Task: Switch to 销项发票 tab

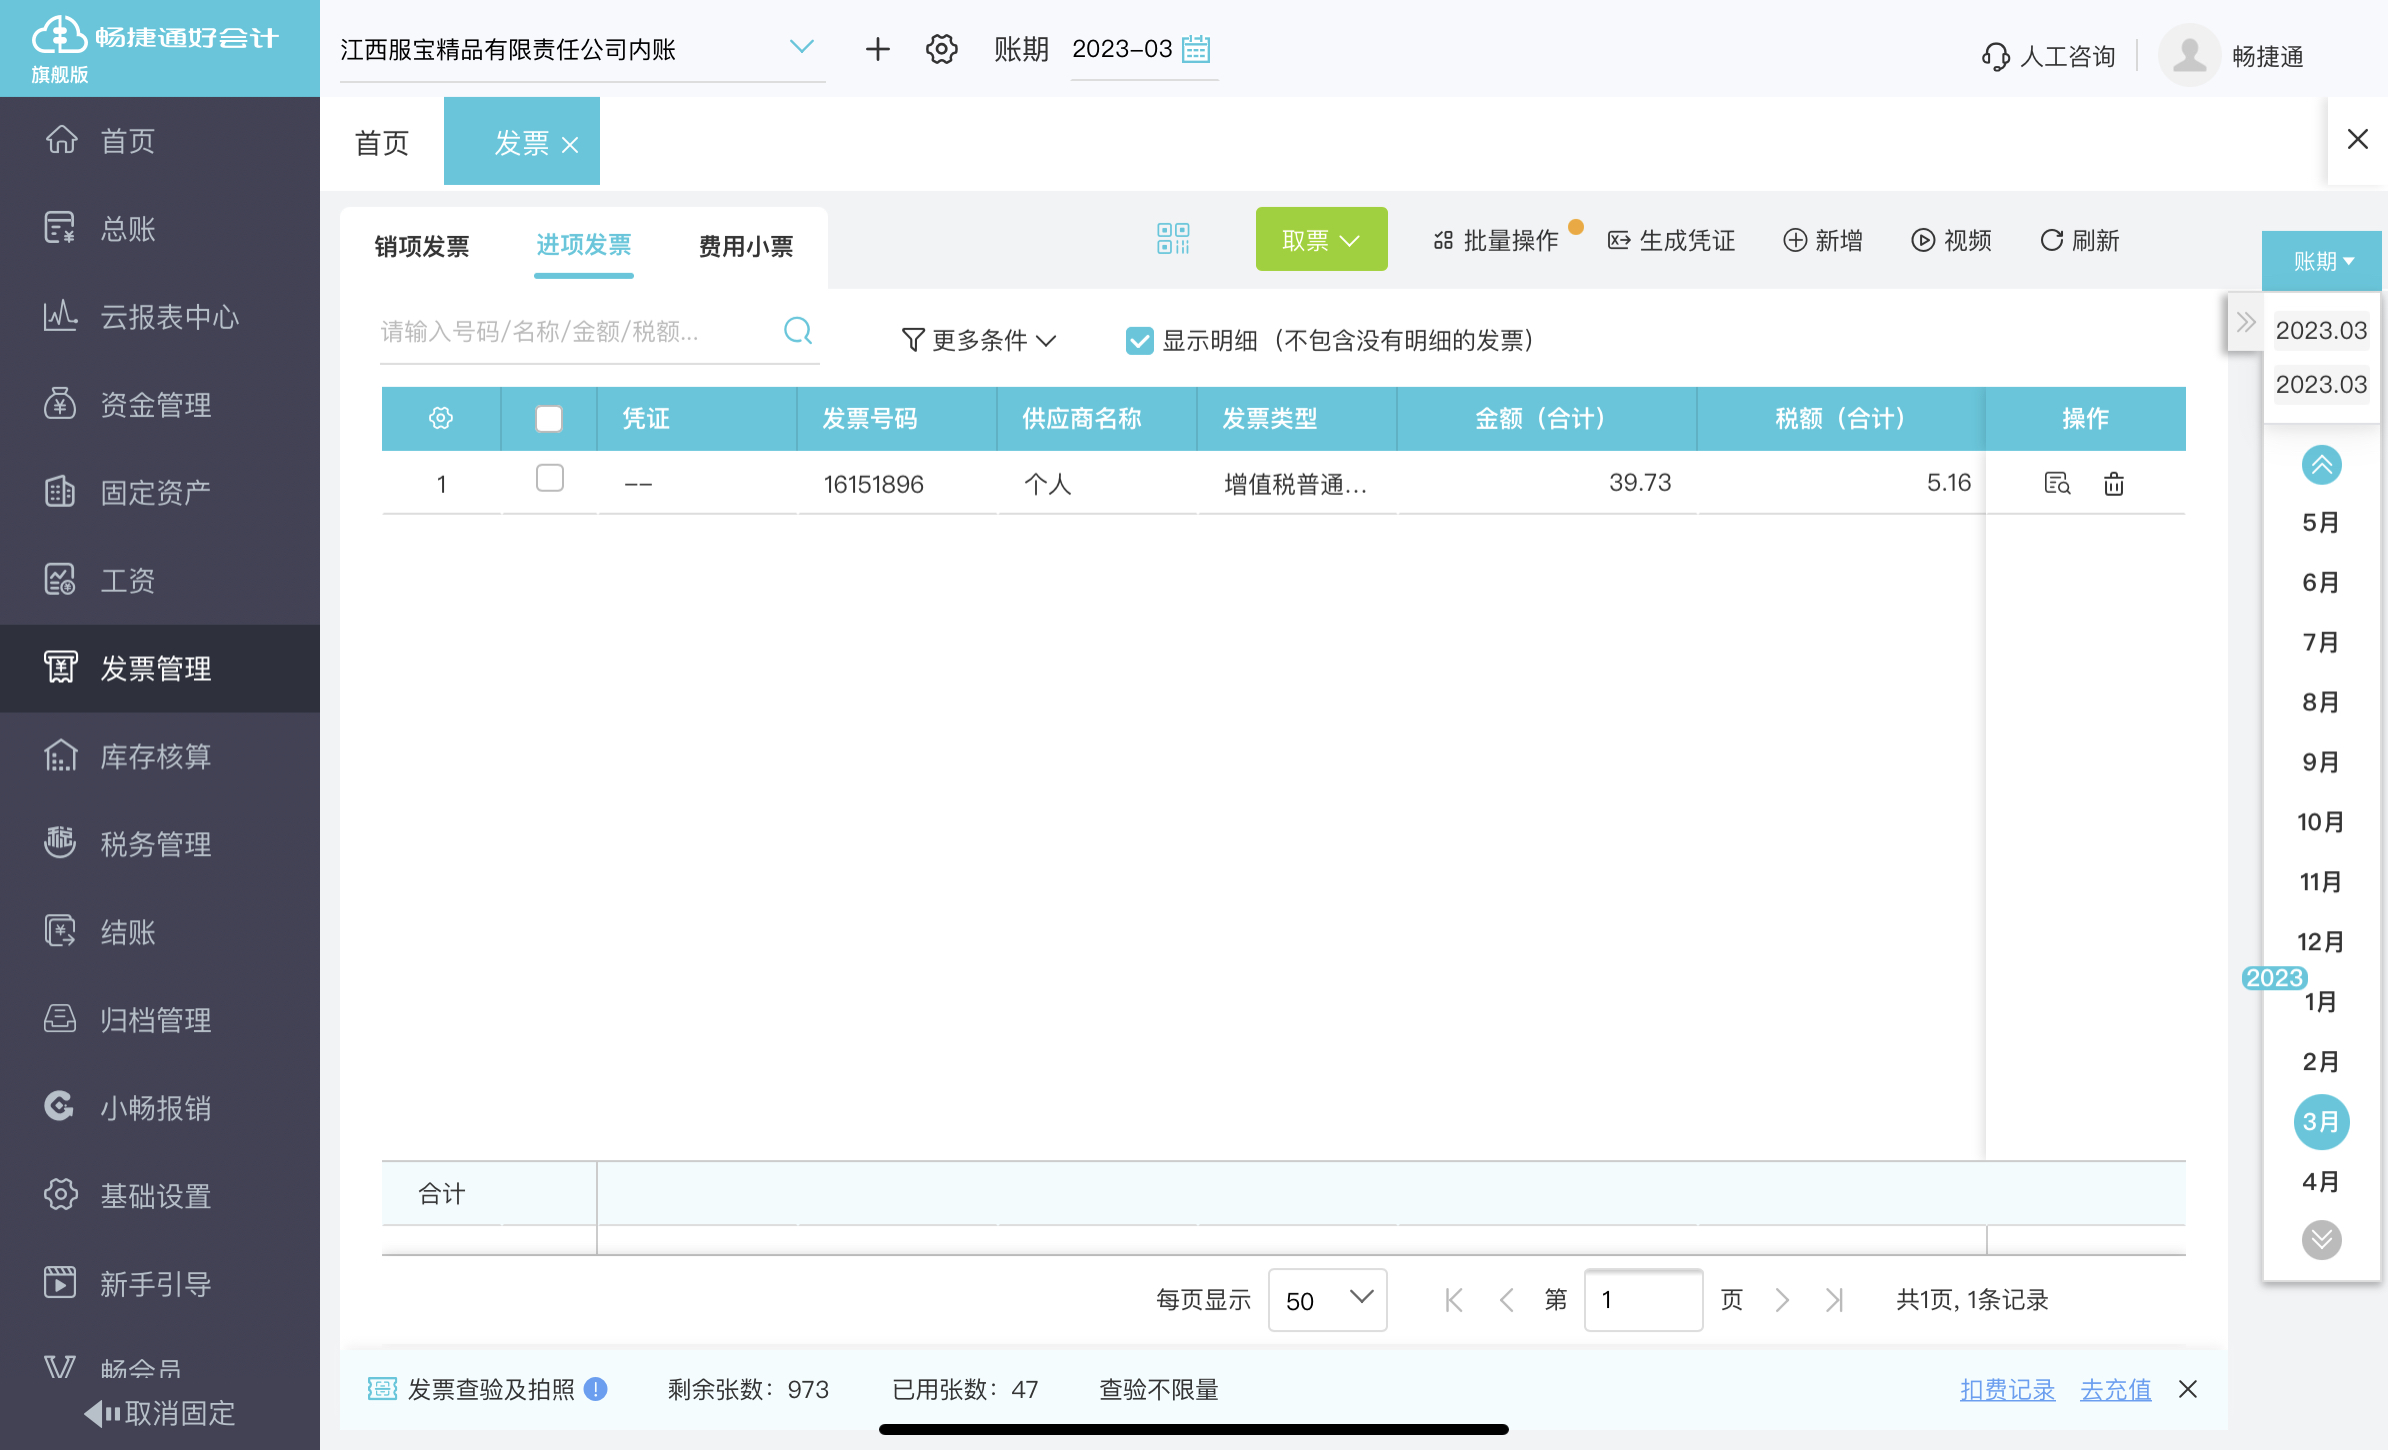Action: click(425, 246)
